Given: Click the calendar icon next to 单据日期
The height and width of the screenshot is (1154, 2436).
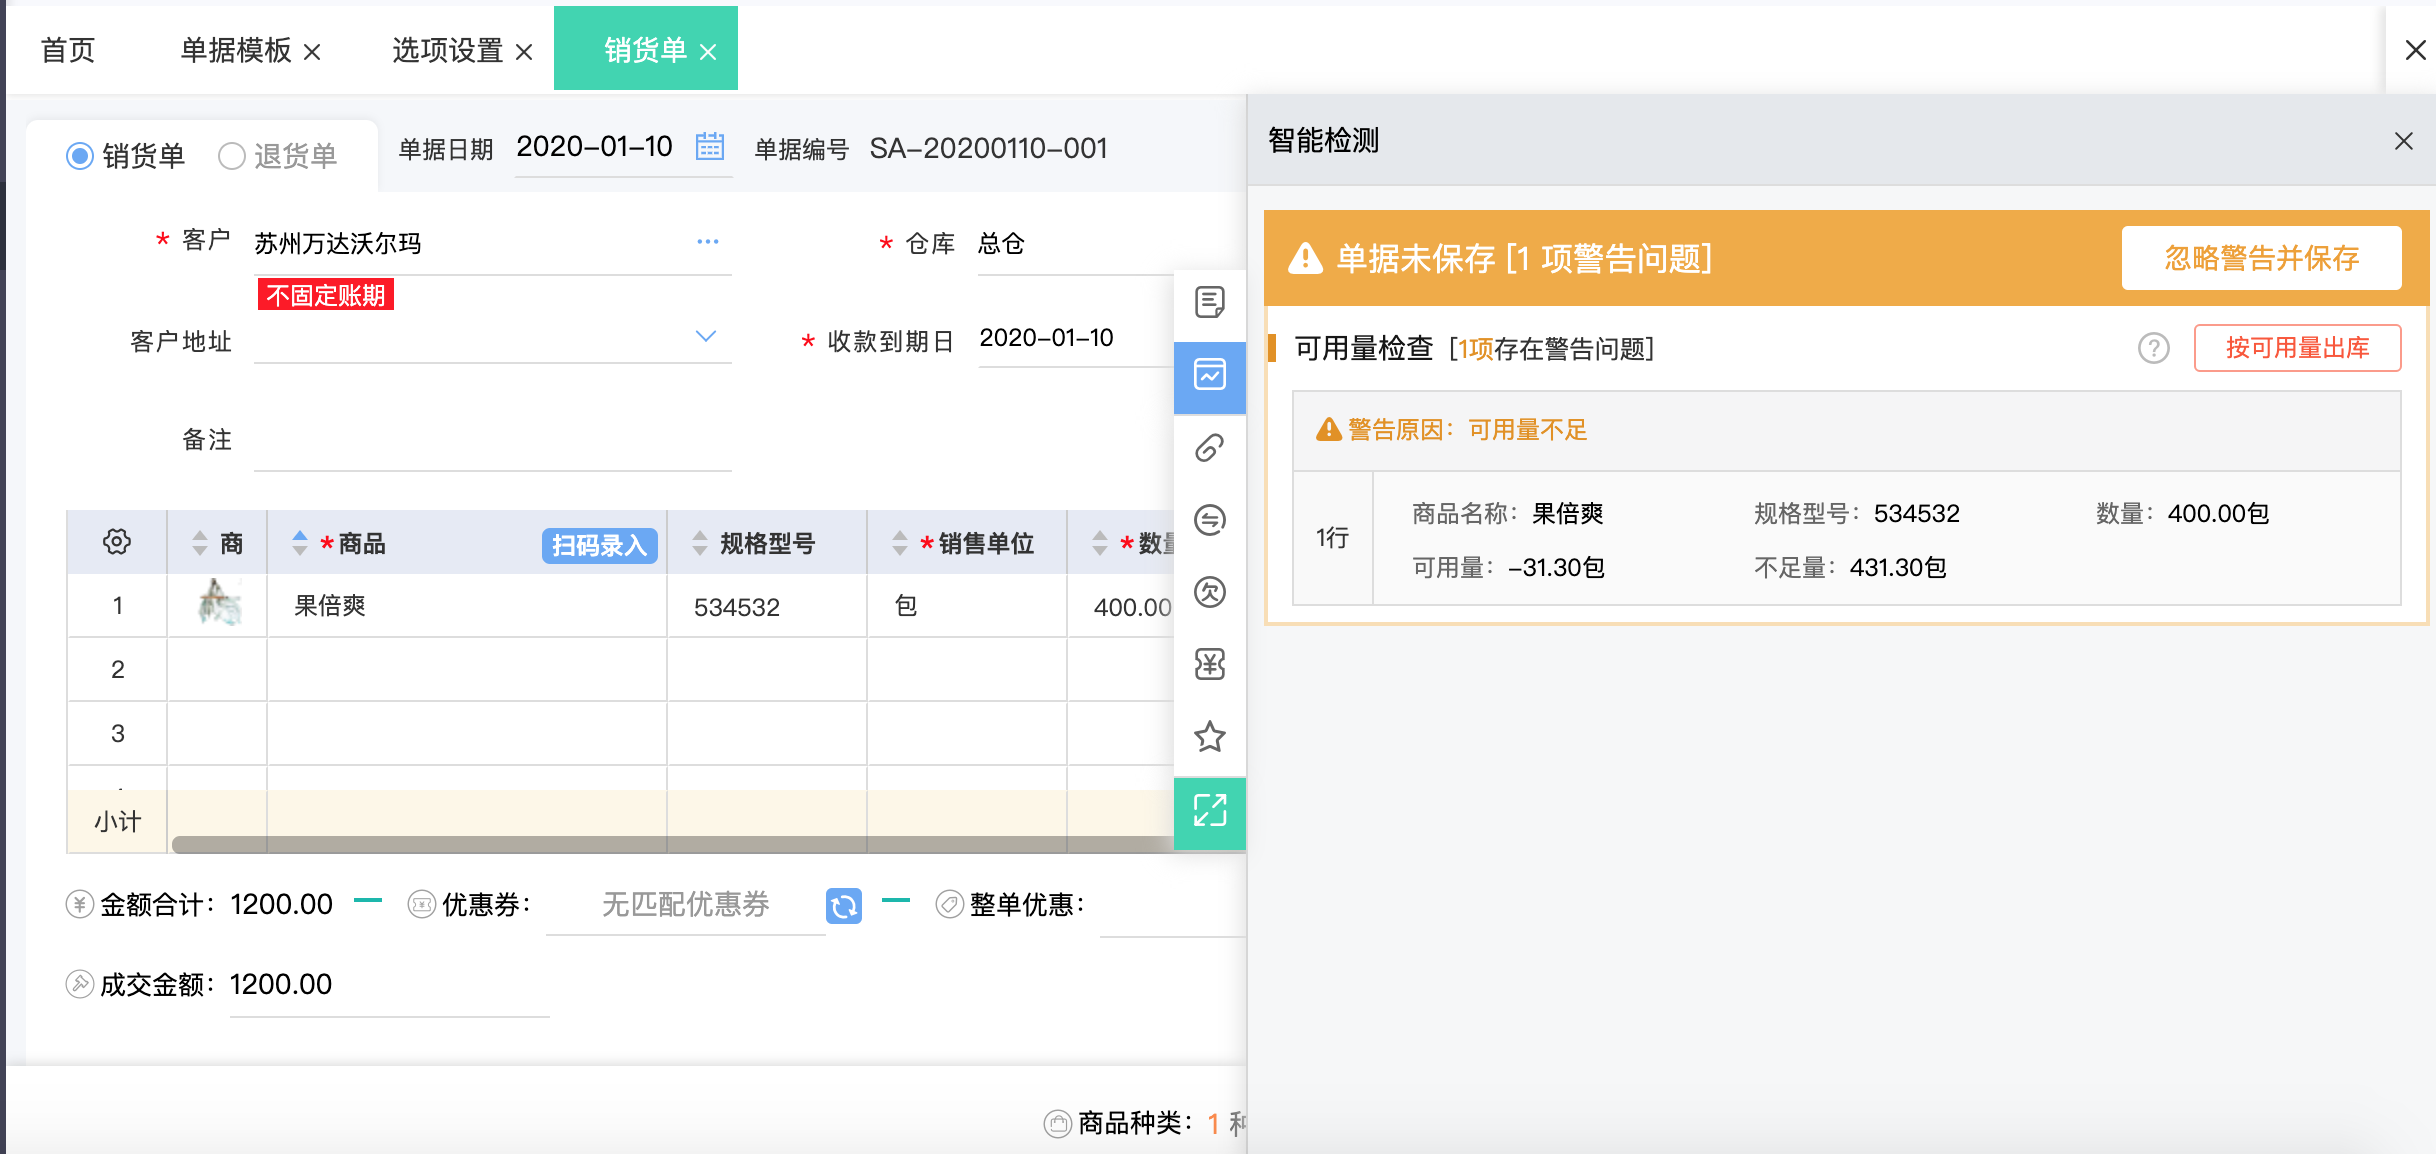Looking at the screenshot, I should pos(708,149).
